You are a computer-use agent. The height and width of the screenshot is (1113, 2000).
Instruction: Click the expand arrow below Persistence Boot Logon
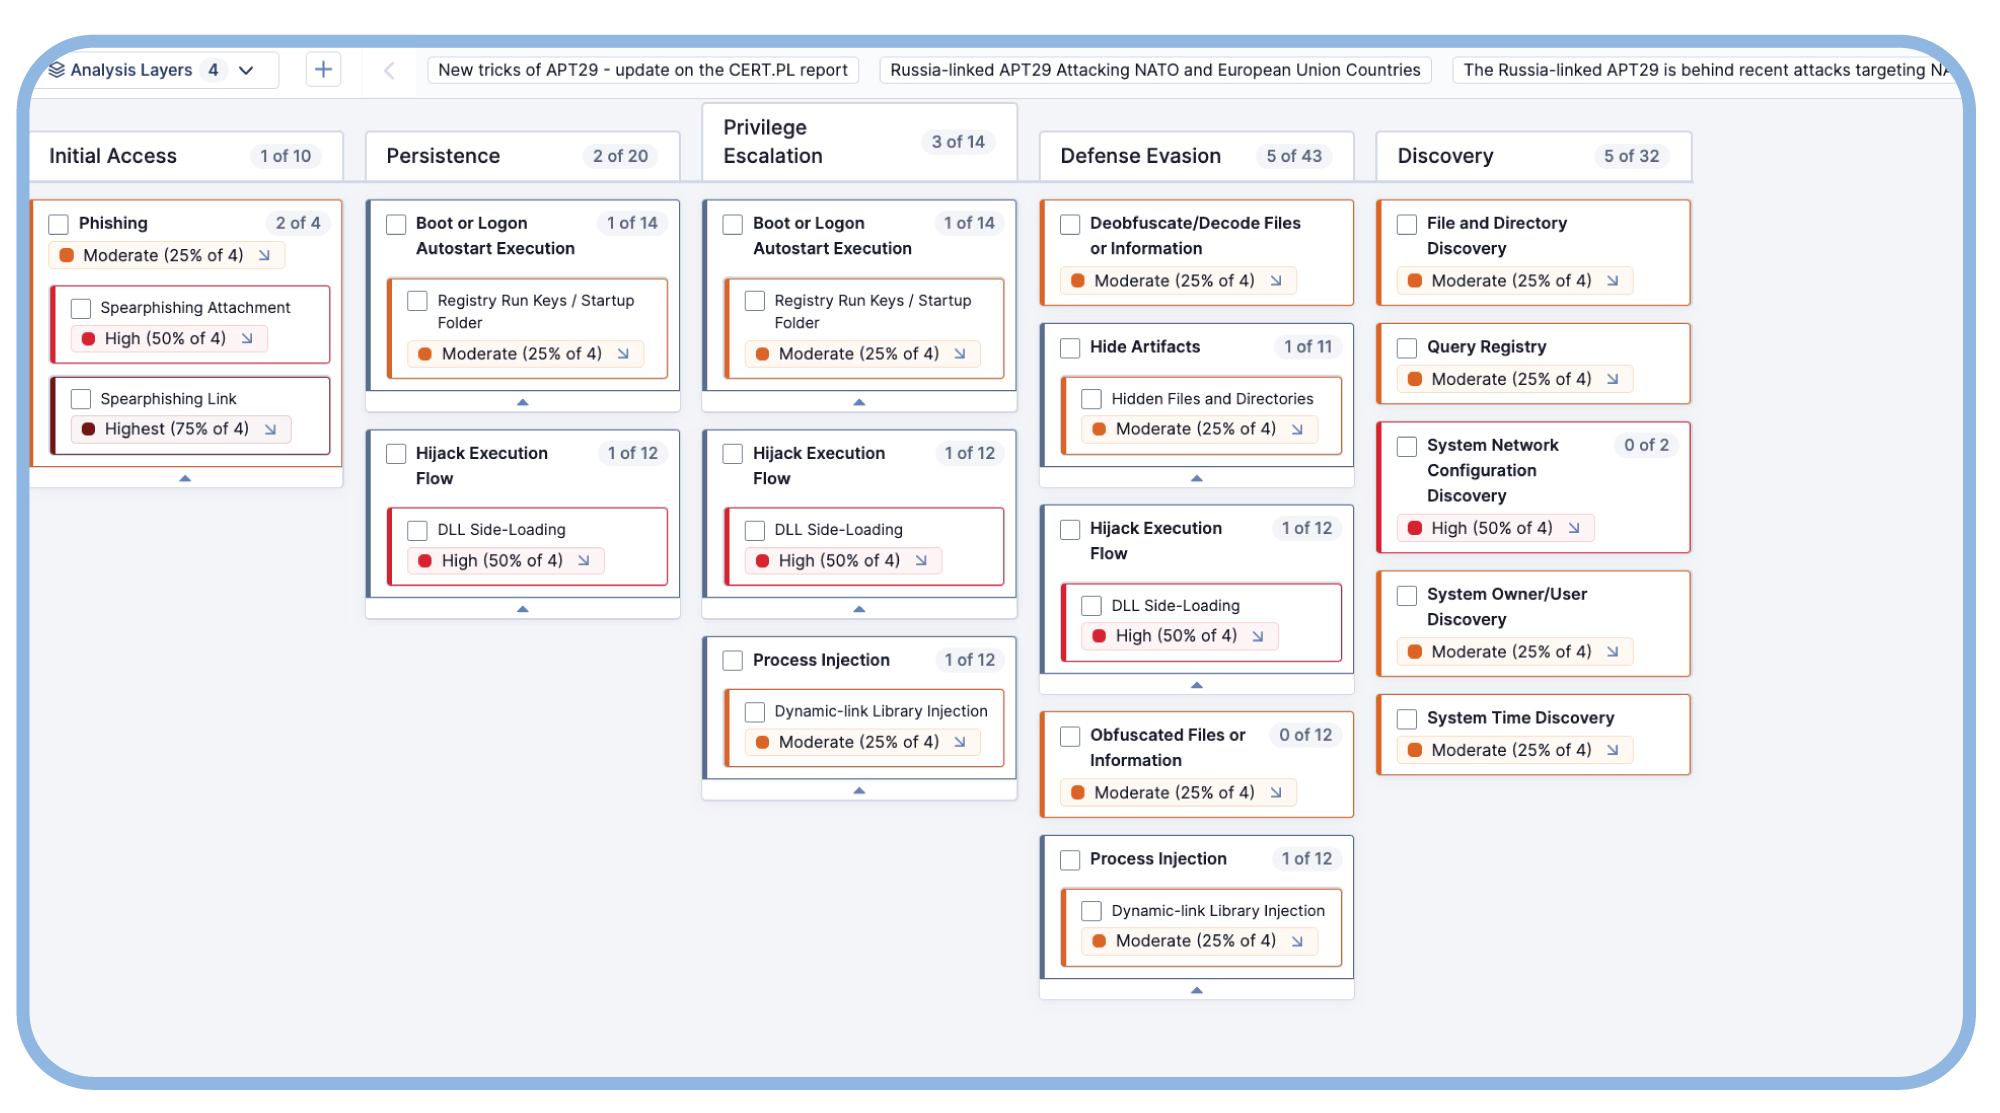(x=525, y=404)
